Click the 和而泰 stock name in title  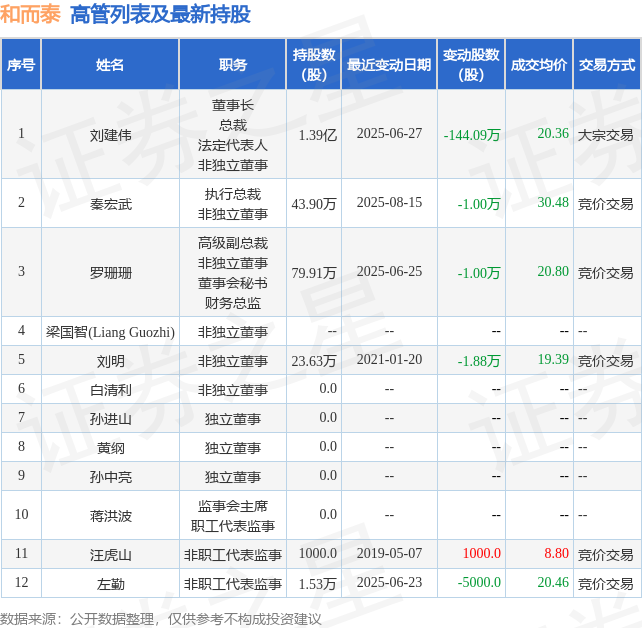(31, 14)
